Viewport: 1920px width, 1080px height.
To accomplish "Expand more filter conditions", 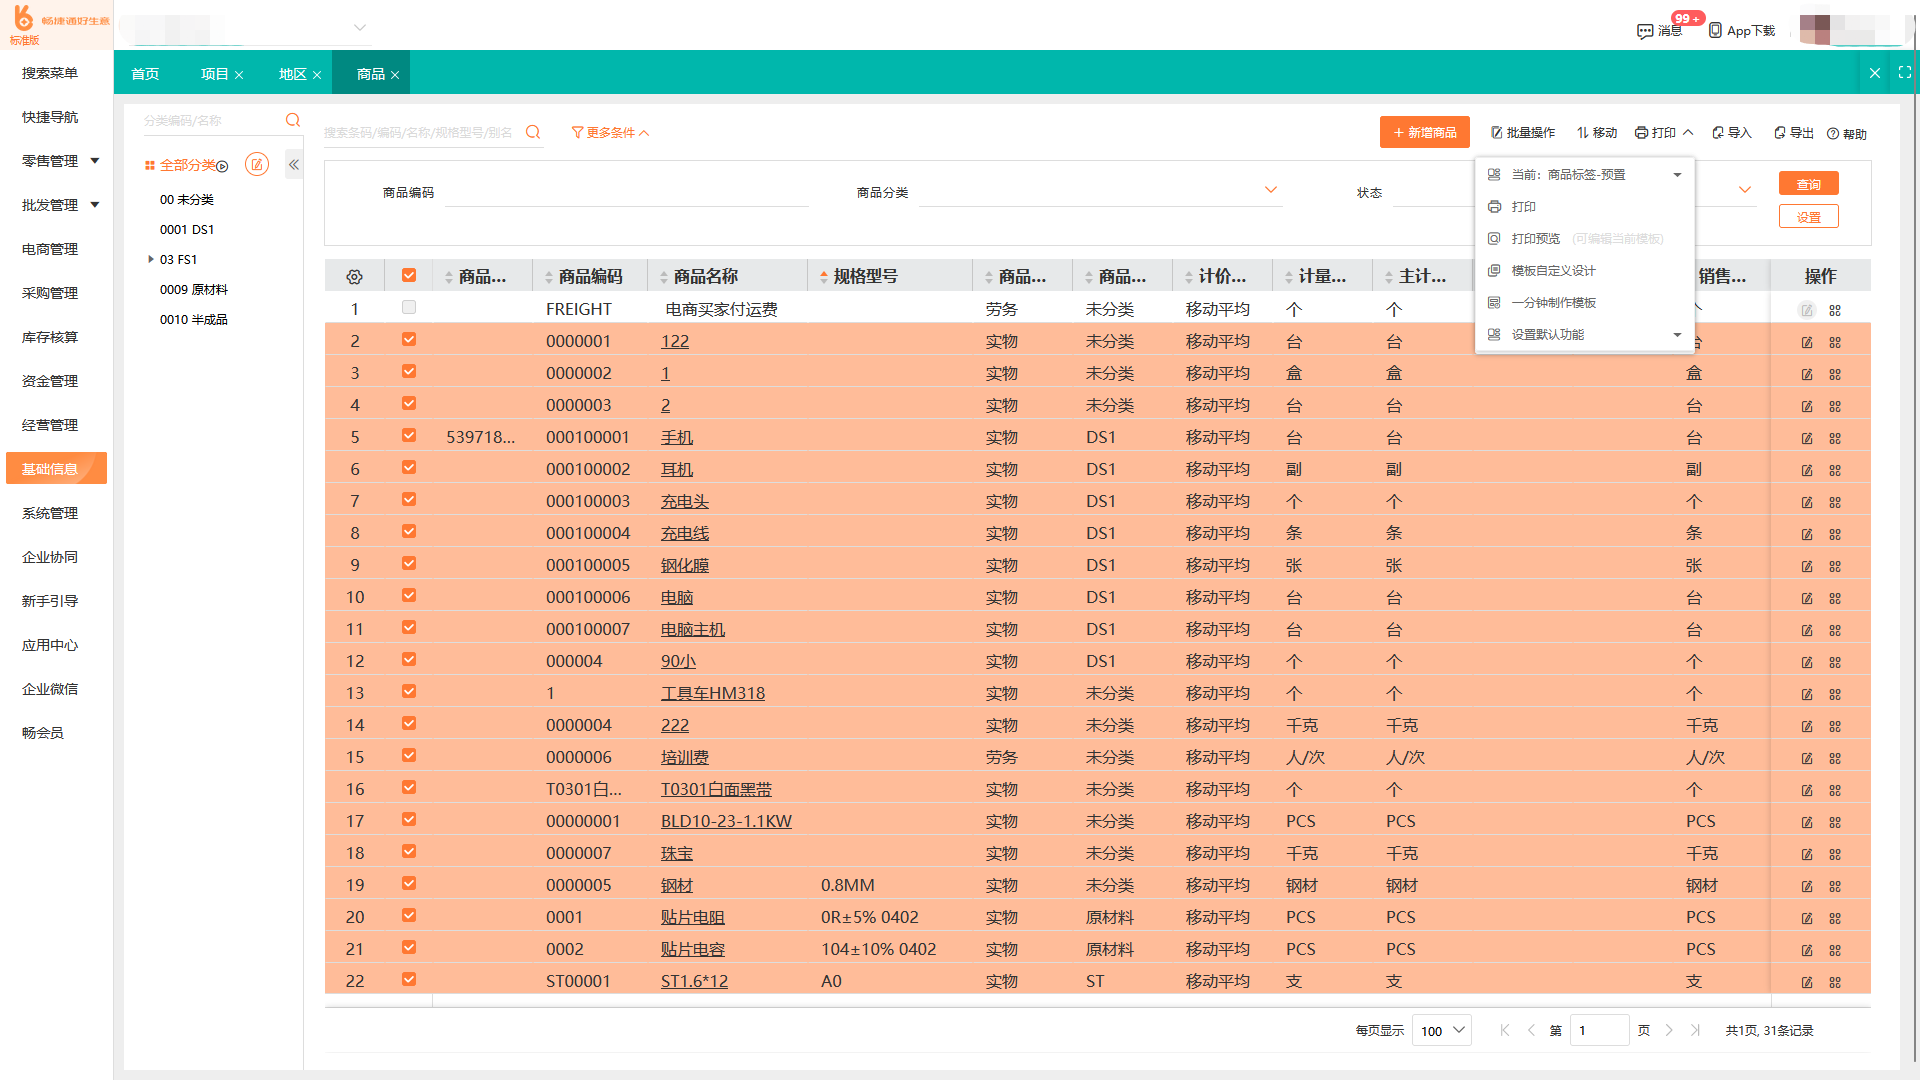I will click(x=609, y=132).
